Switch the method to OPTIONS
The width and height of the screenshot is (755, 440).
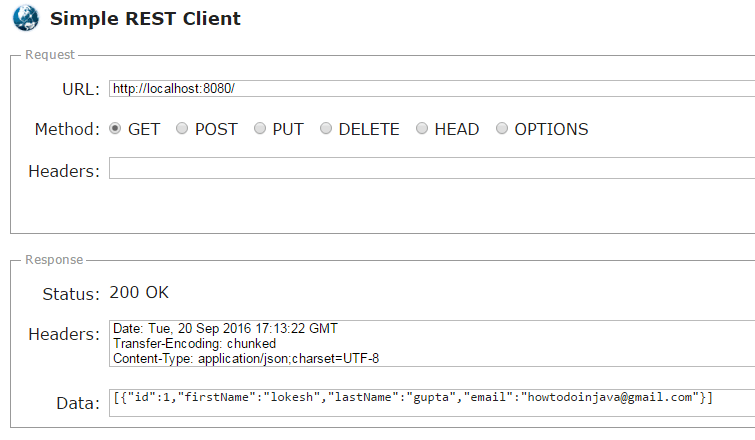pyautogui.click(x=502, y=129)
